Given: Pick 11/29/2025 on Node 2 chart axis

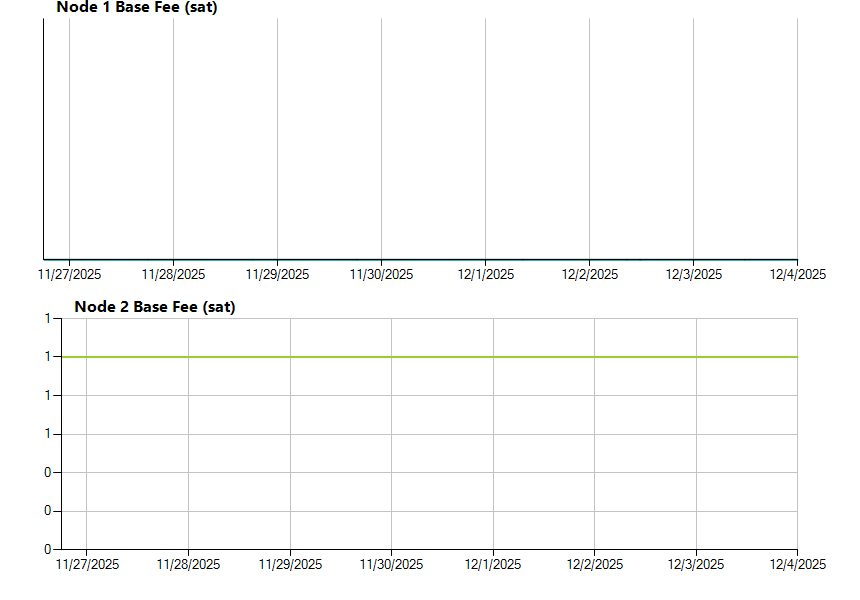Looking at the screenshot, I should pyautogui.click(x=290, y=564).
